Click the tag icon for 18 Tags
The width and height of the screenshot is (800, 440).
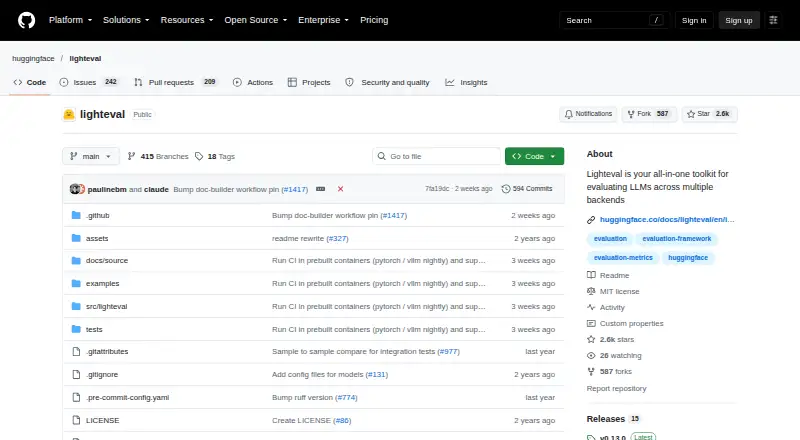(x=199, y=156)
